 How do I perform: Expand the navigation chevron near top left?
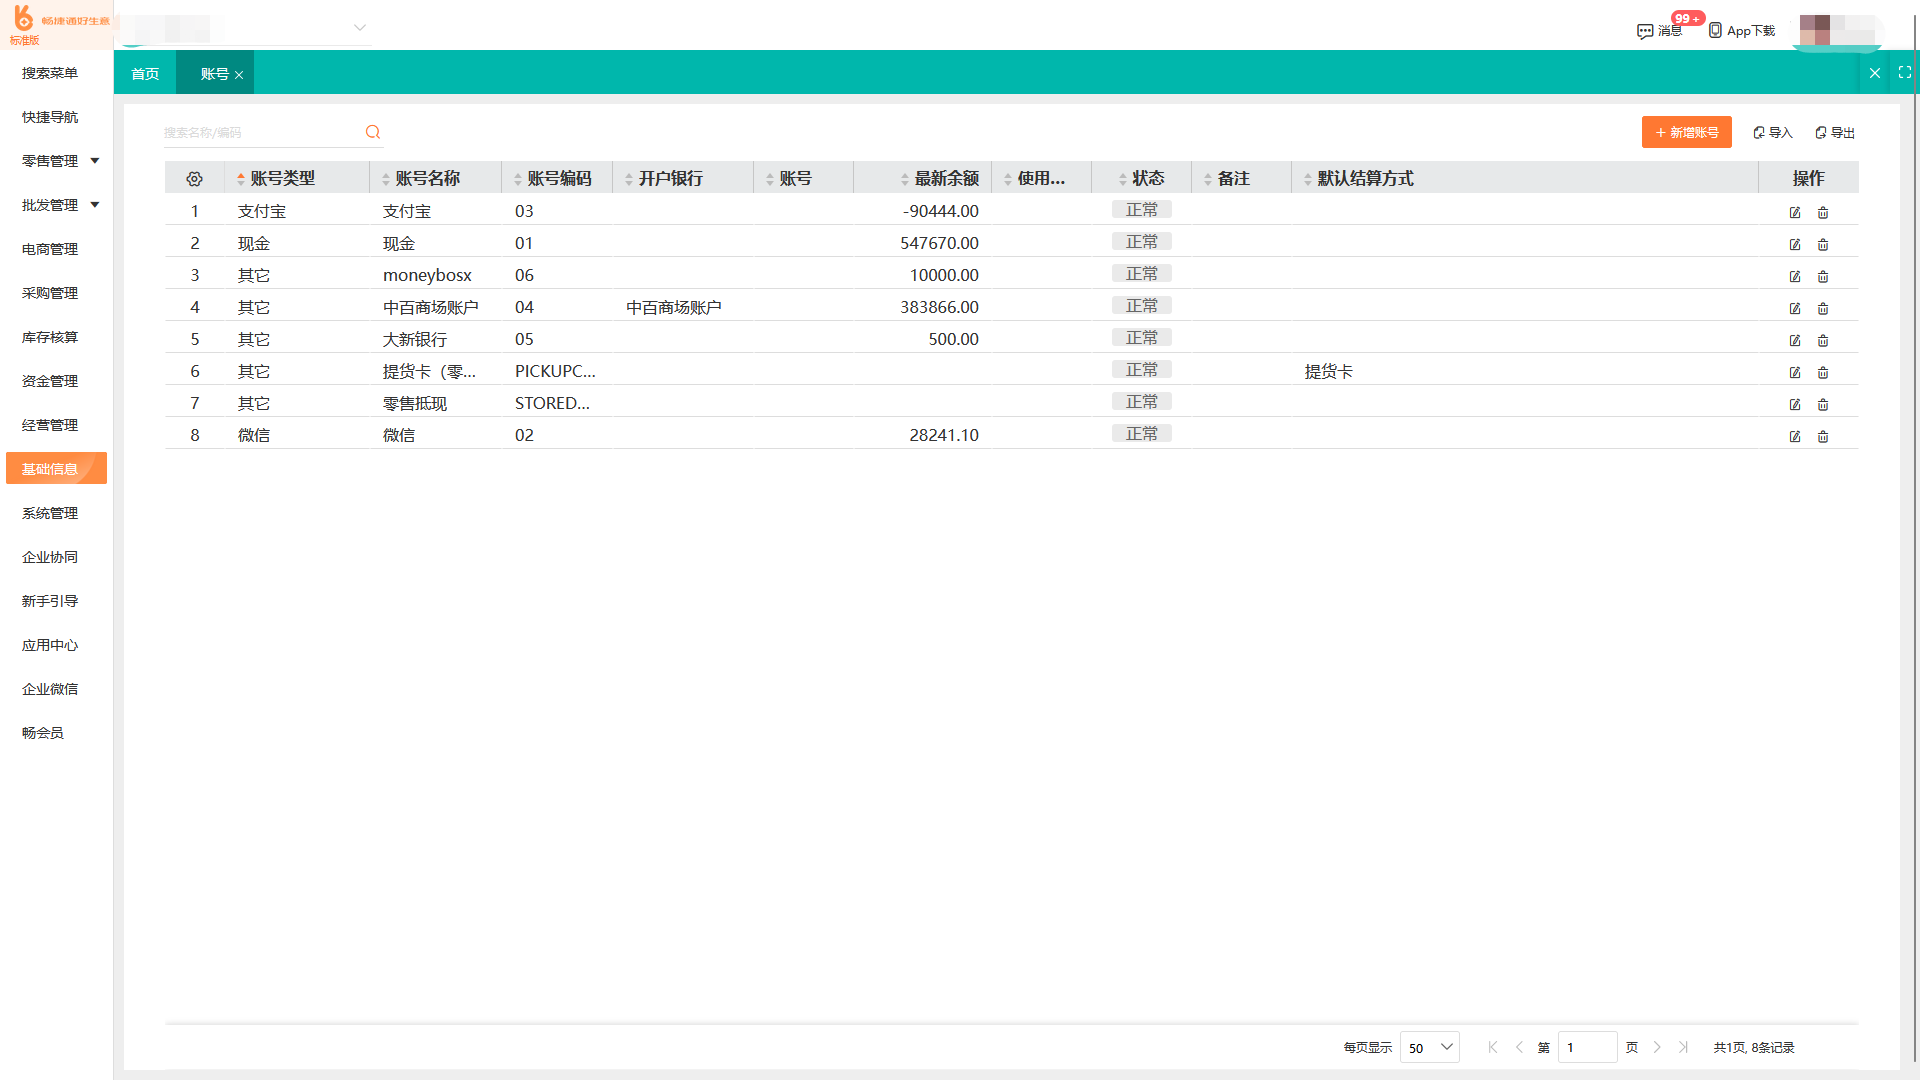[x=360, y=26]
